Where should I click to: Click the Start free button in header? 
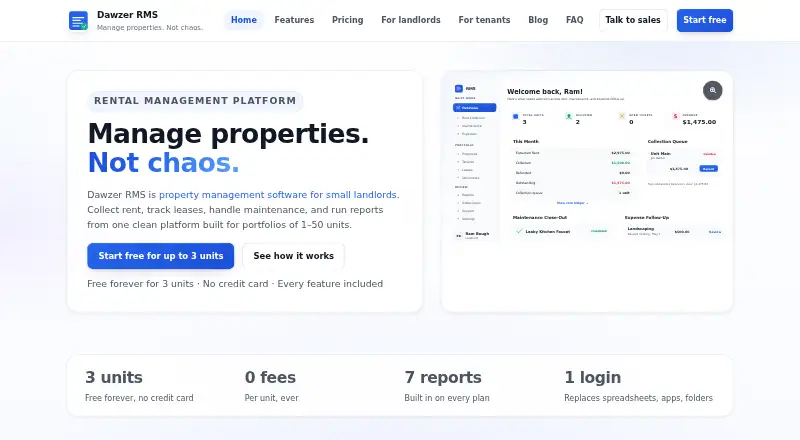[x=705, y=20]
